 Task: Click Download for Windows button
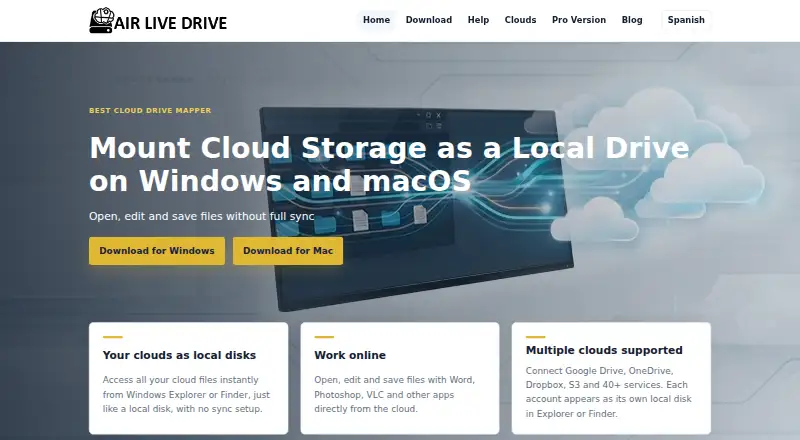click(157, 251)
